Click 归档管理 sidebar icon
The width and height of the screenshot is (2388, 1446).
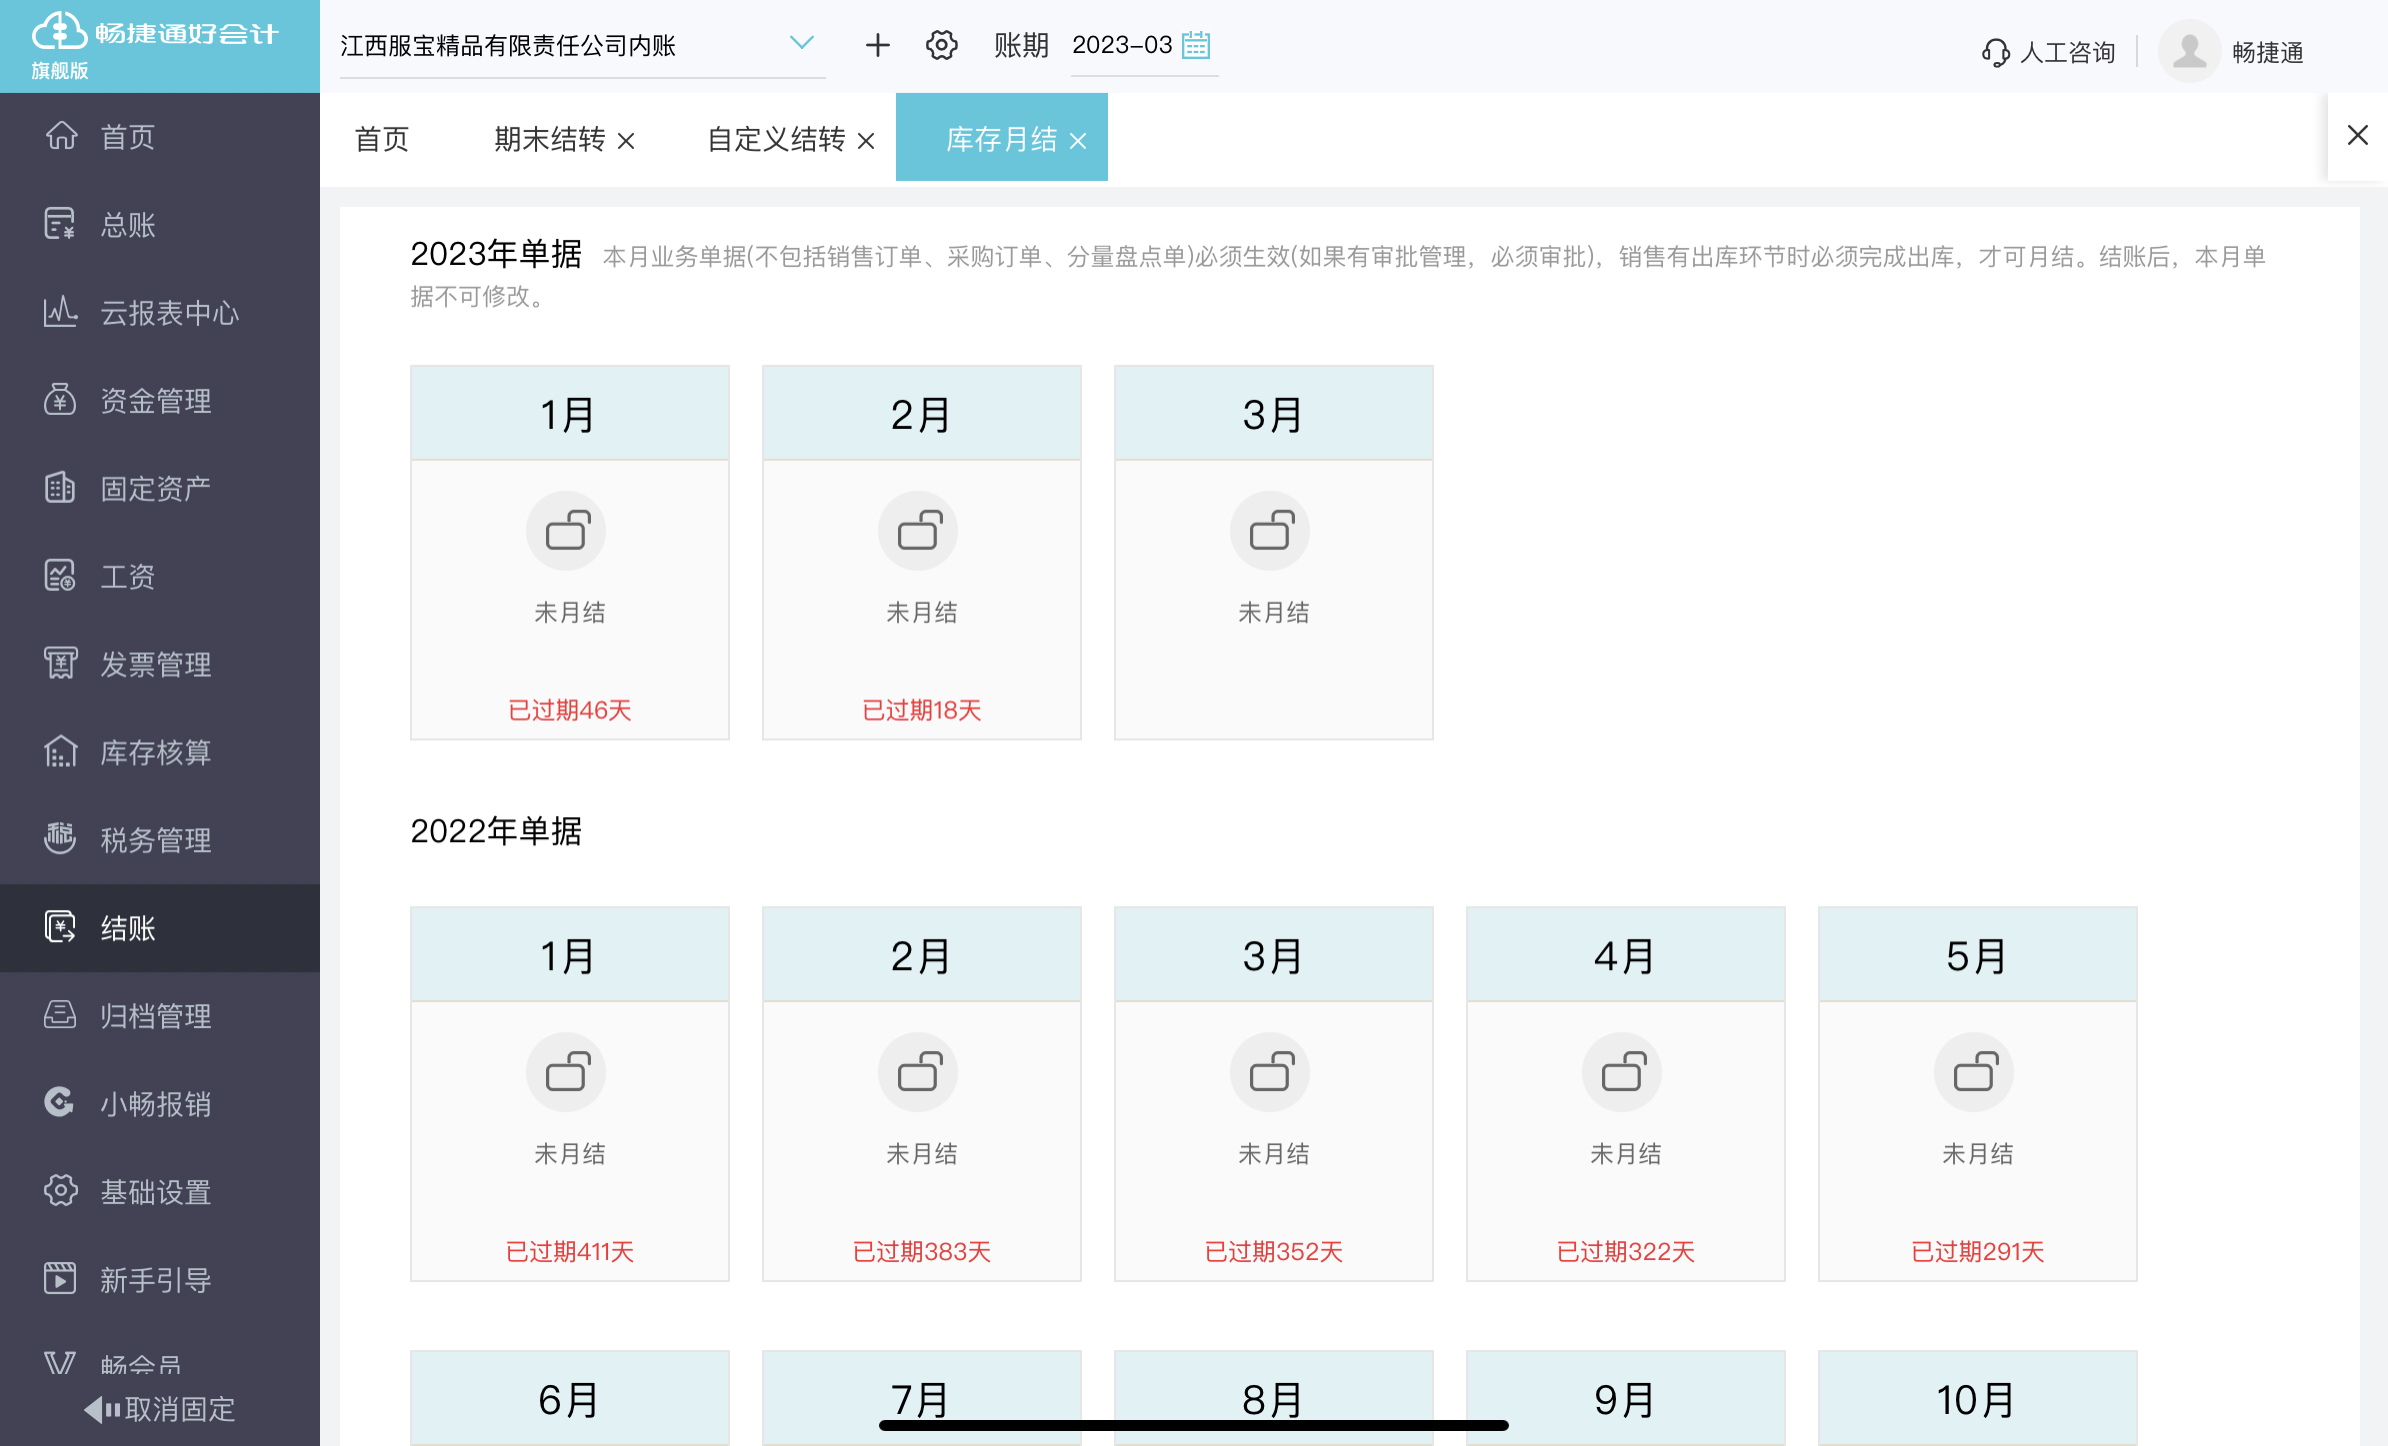60,1015
